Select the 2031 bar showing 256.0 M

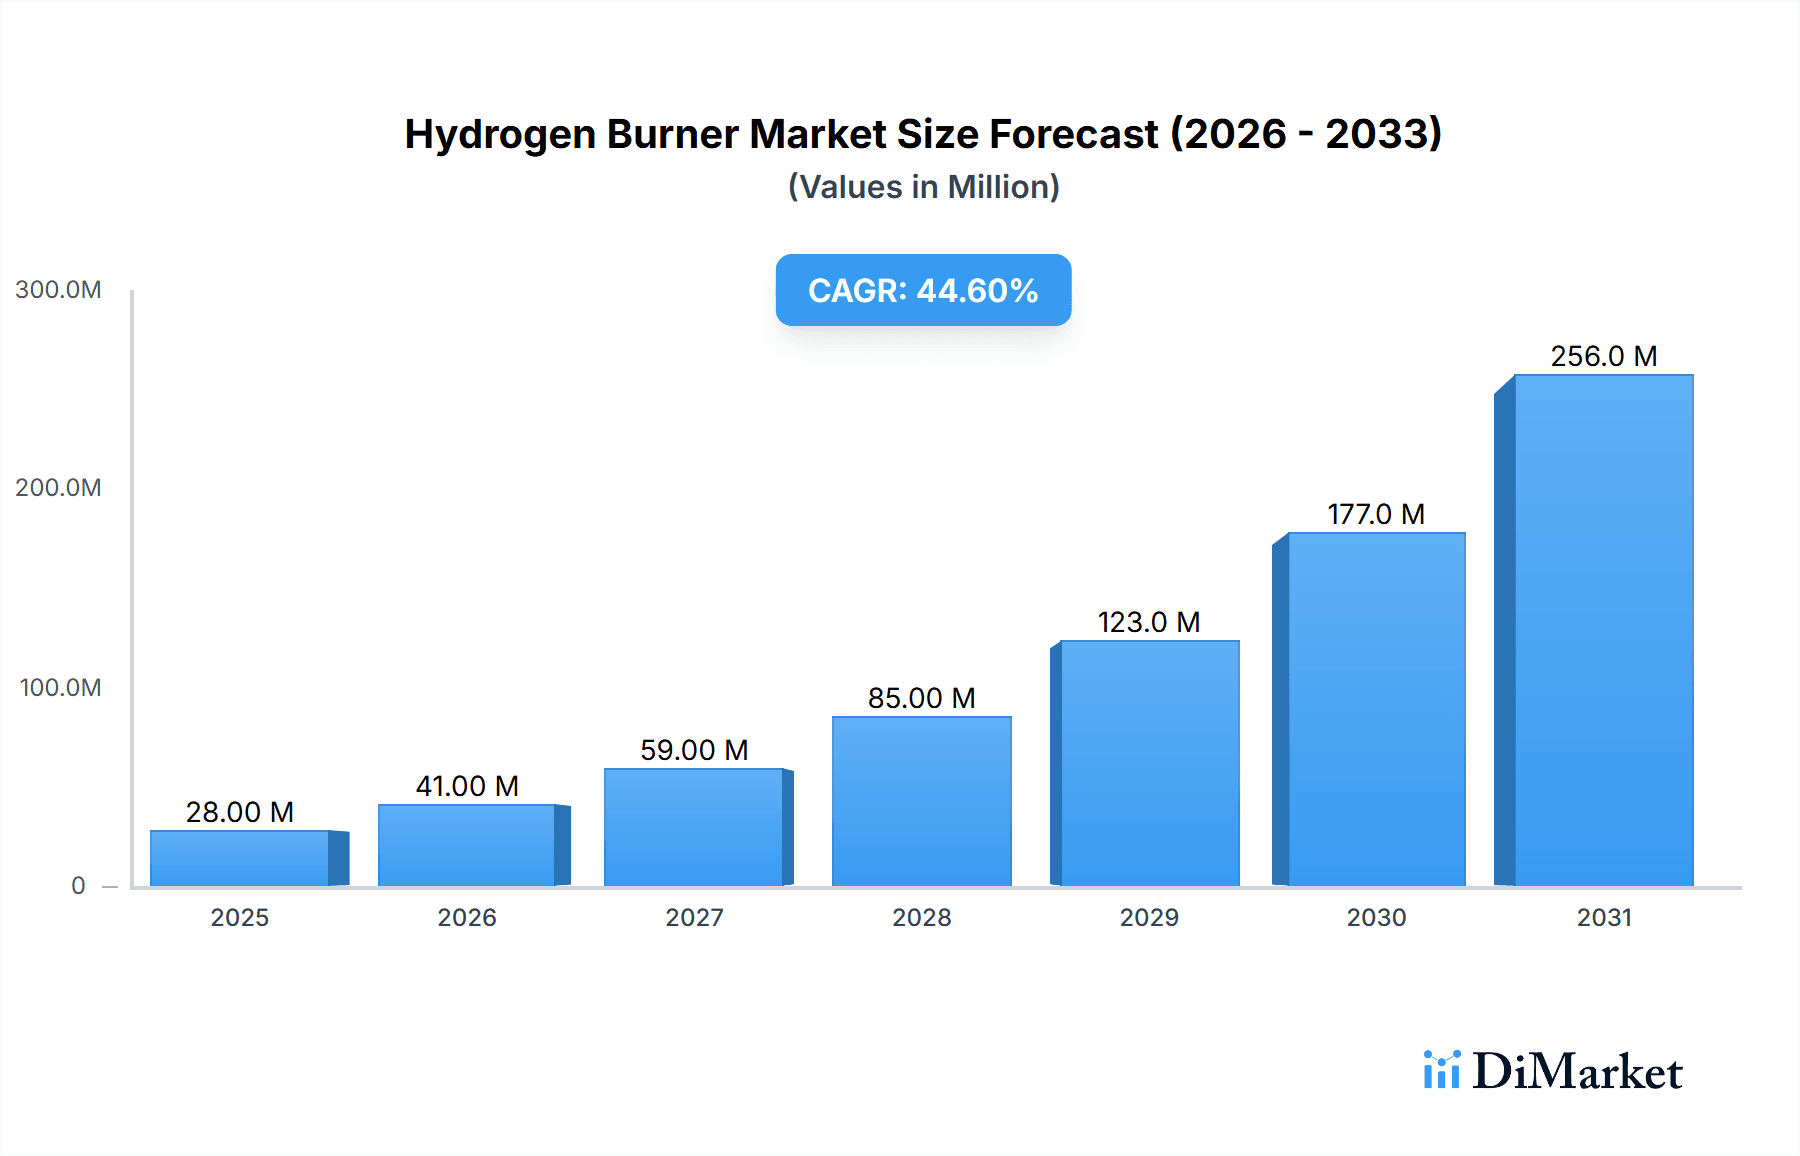point(1600,640)
